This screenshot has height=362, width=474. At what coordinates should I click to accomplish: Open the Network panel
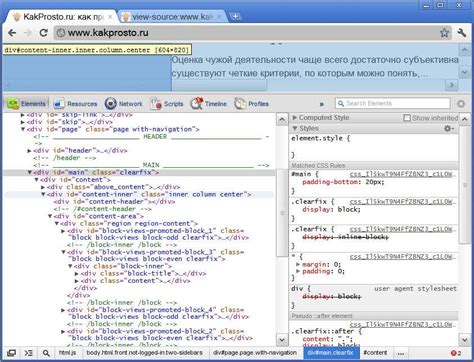pos(123,104)
